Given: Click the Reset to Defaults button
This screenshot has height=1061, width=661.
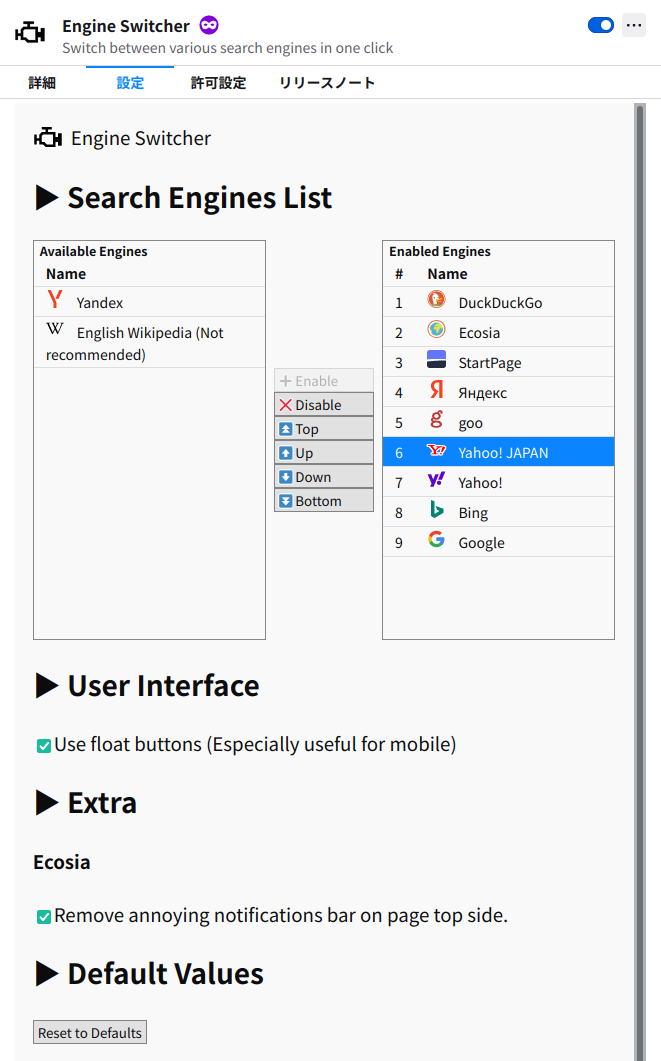Looking at the screenshot, I should (x=89, y=1031).
